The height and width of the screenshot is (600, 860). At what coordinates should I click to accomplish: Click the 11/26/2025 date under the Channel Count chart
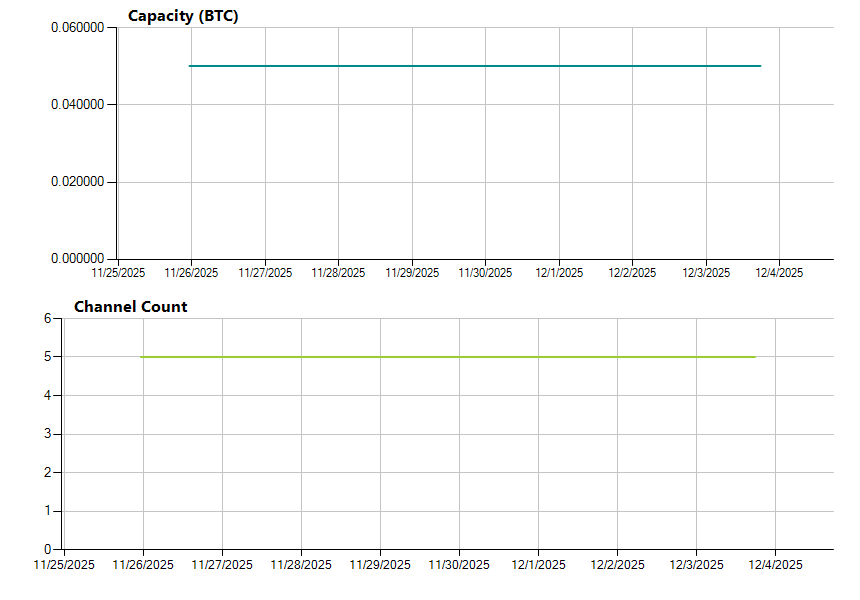click(x=143, y=565)
